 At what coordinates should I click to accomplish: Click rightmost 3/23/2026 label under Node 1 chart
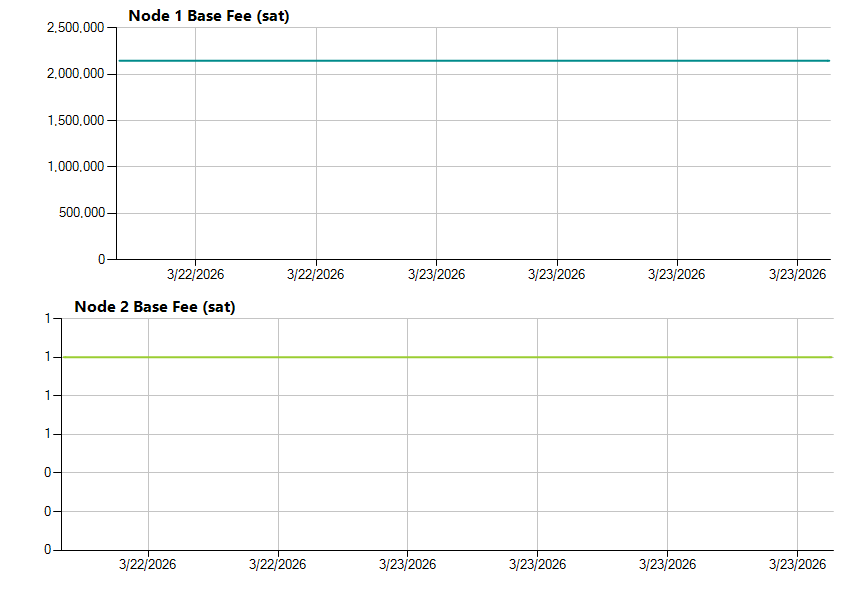point(797,274)
